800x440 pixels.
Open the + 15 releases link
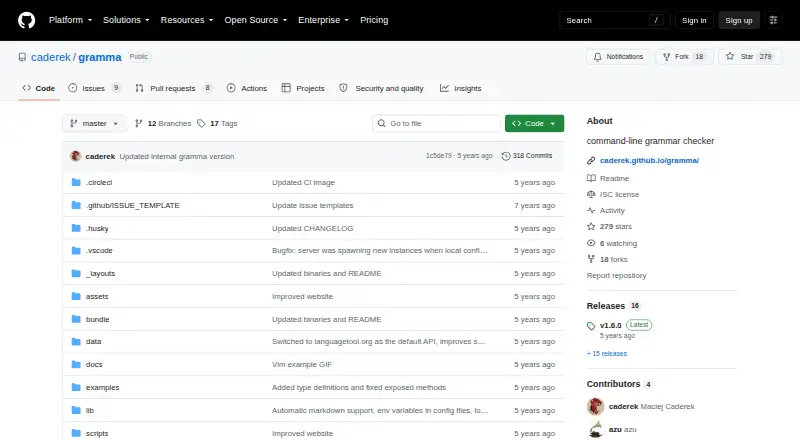607,353
